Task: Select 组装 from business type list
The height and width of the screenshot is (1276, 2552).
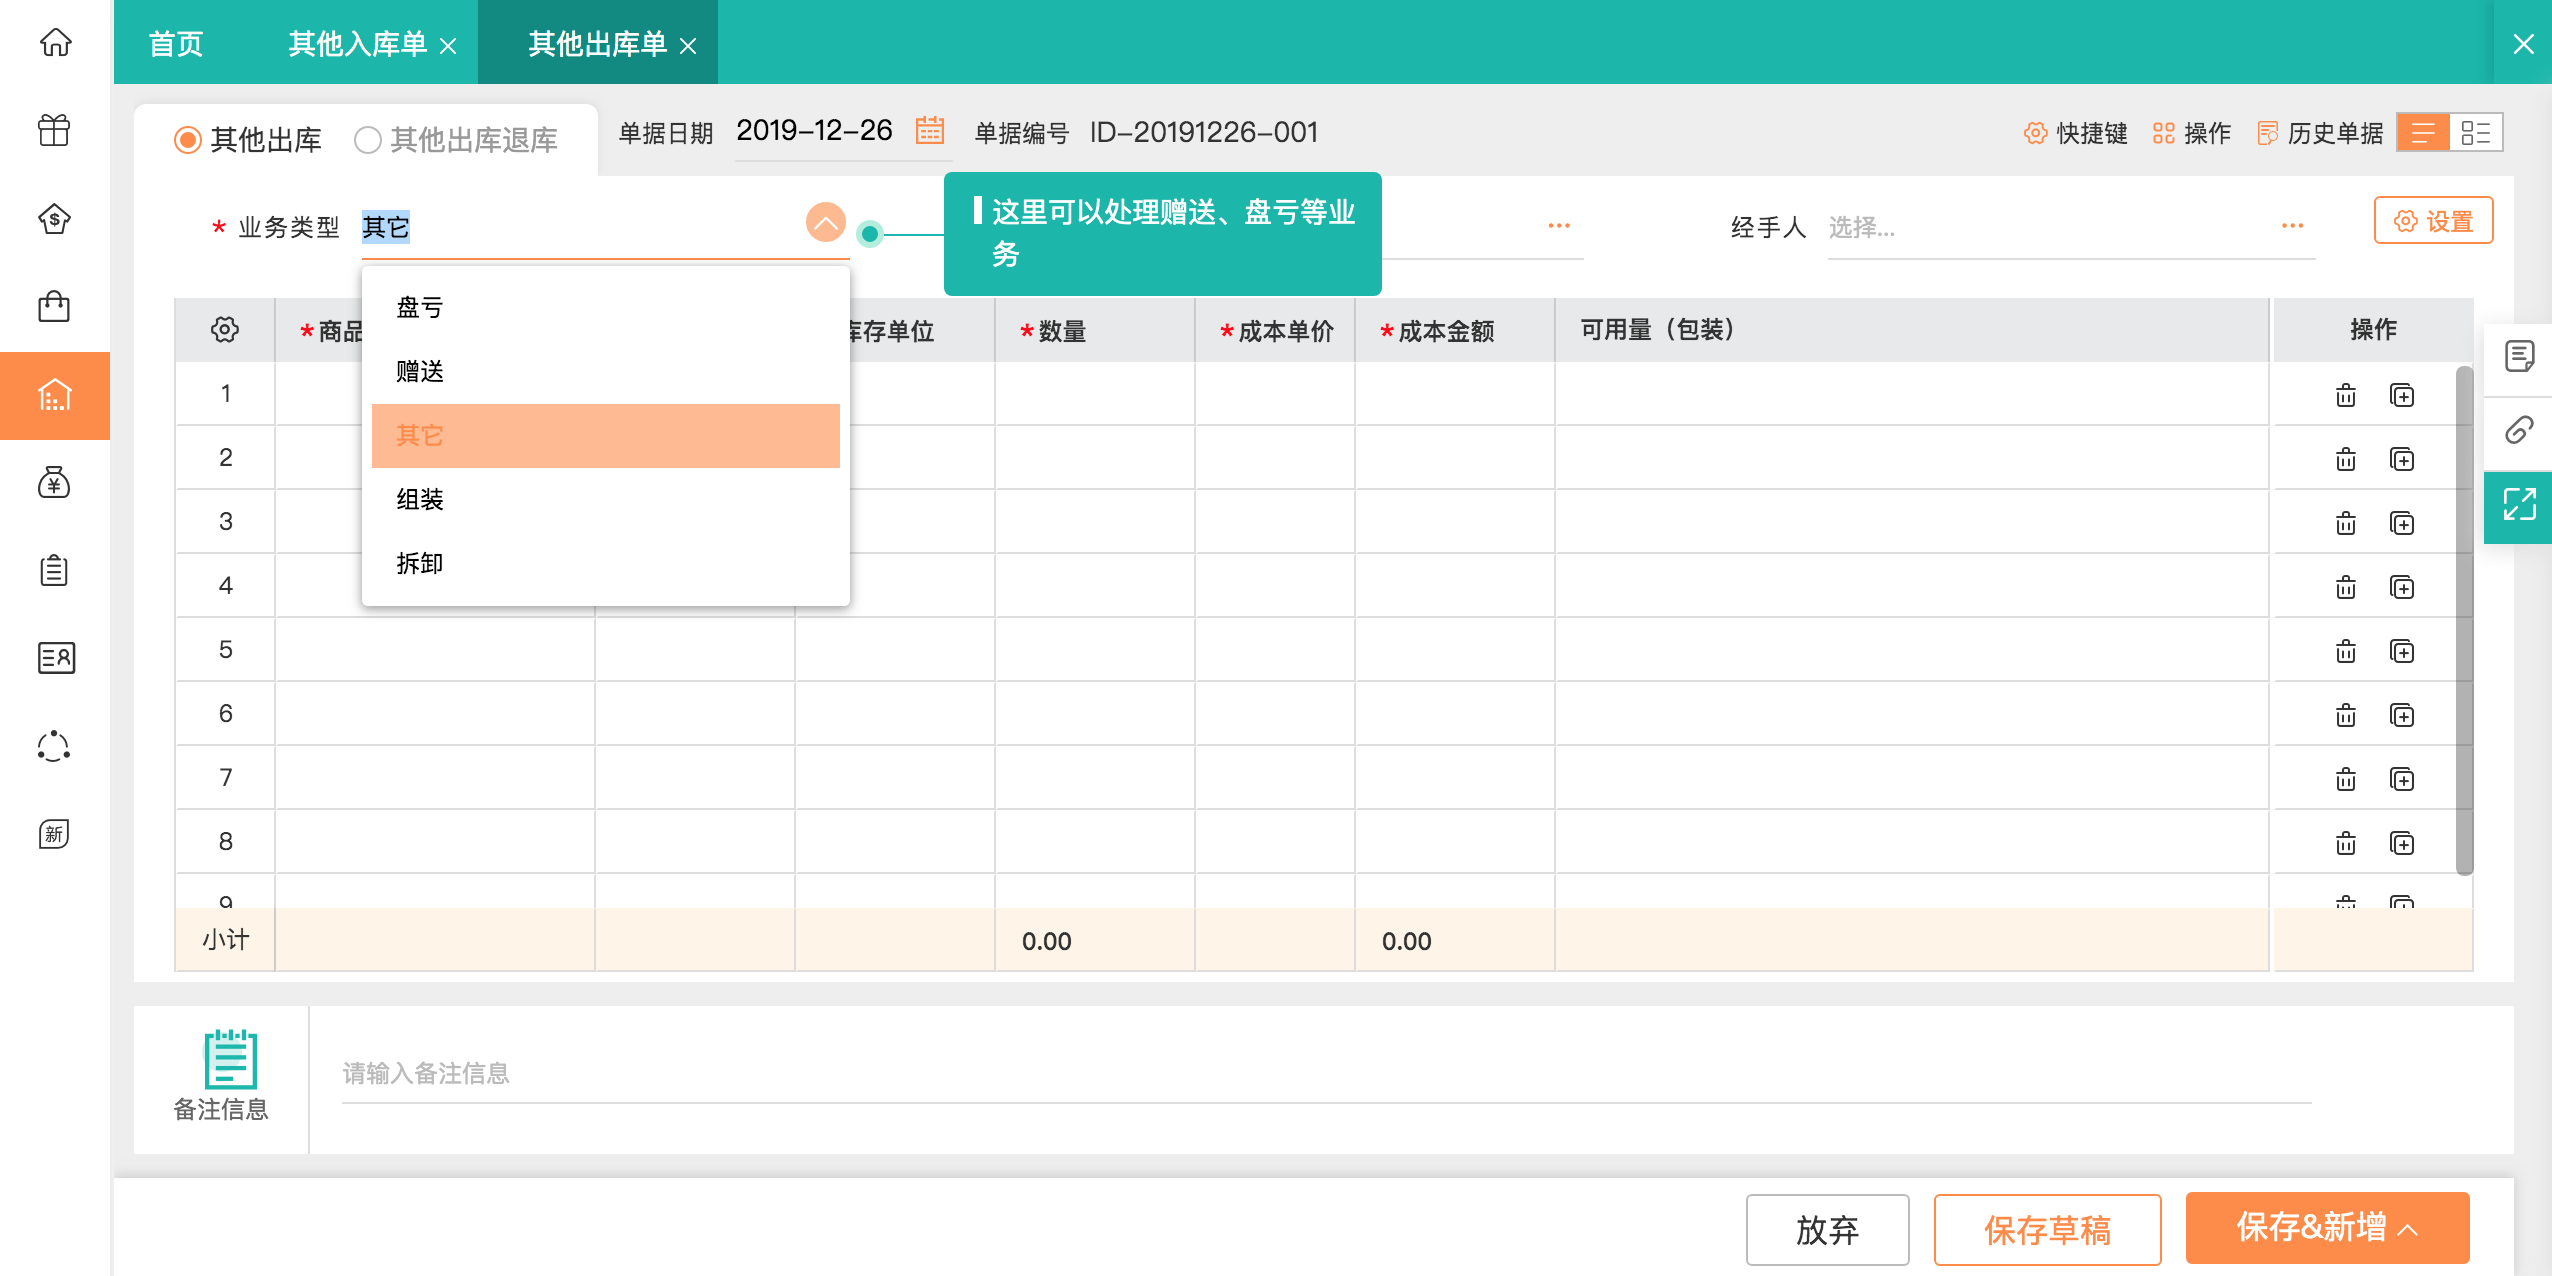Action: pyautogui.click(x=418, y=500)
